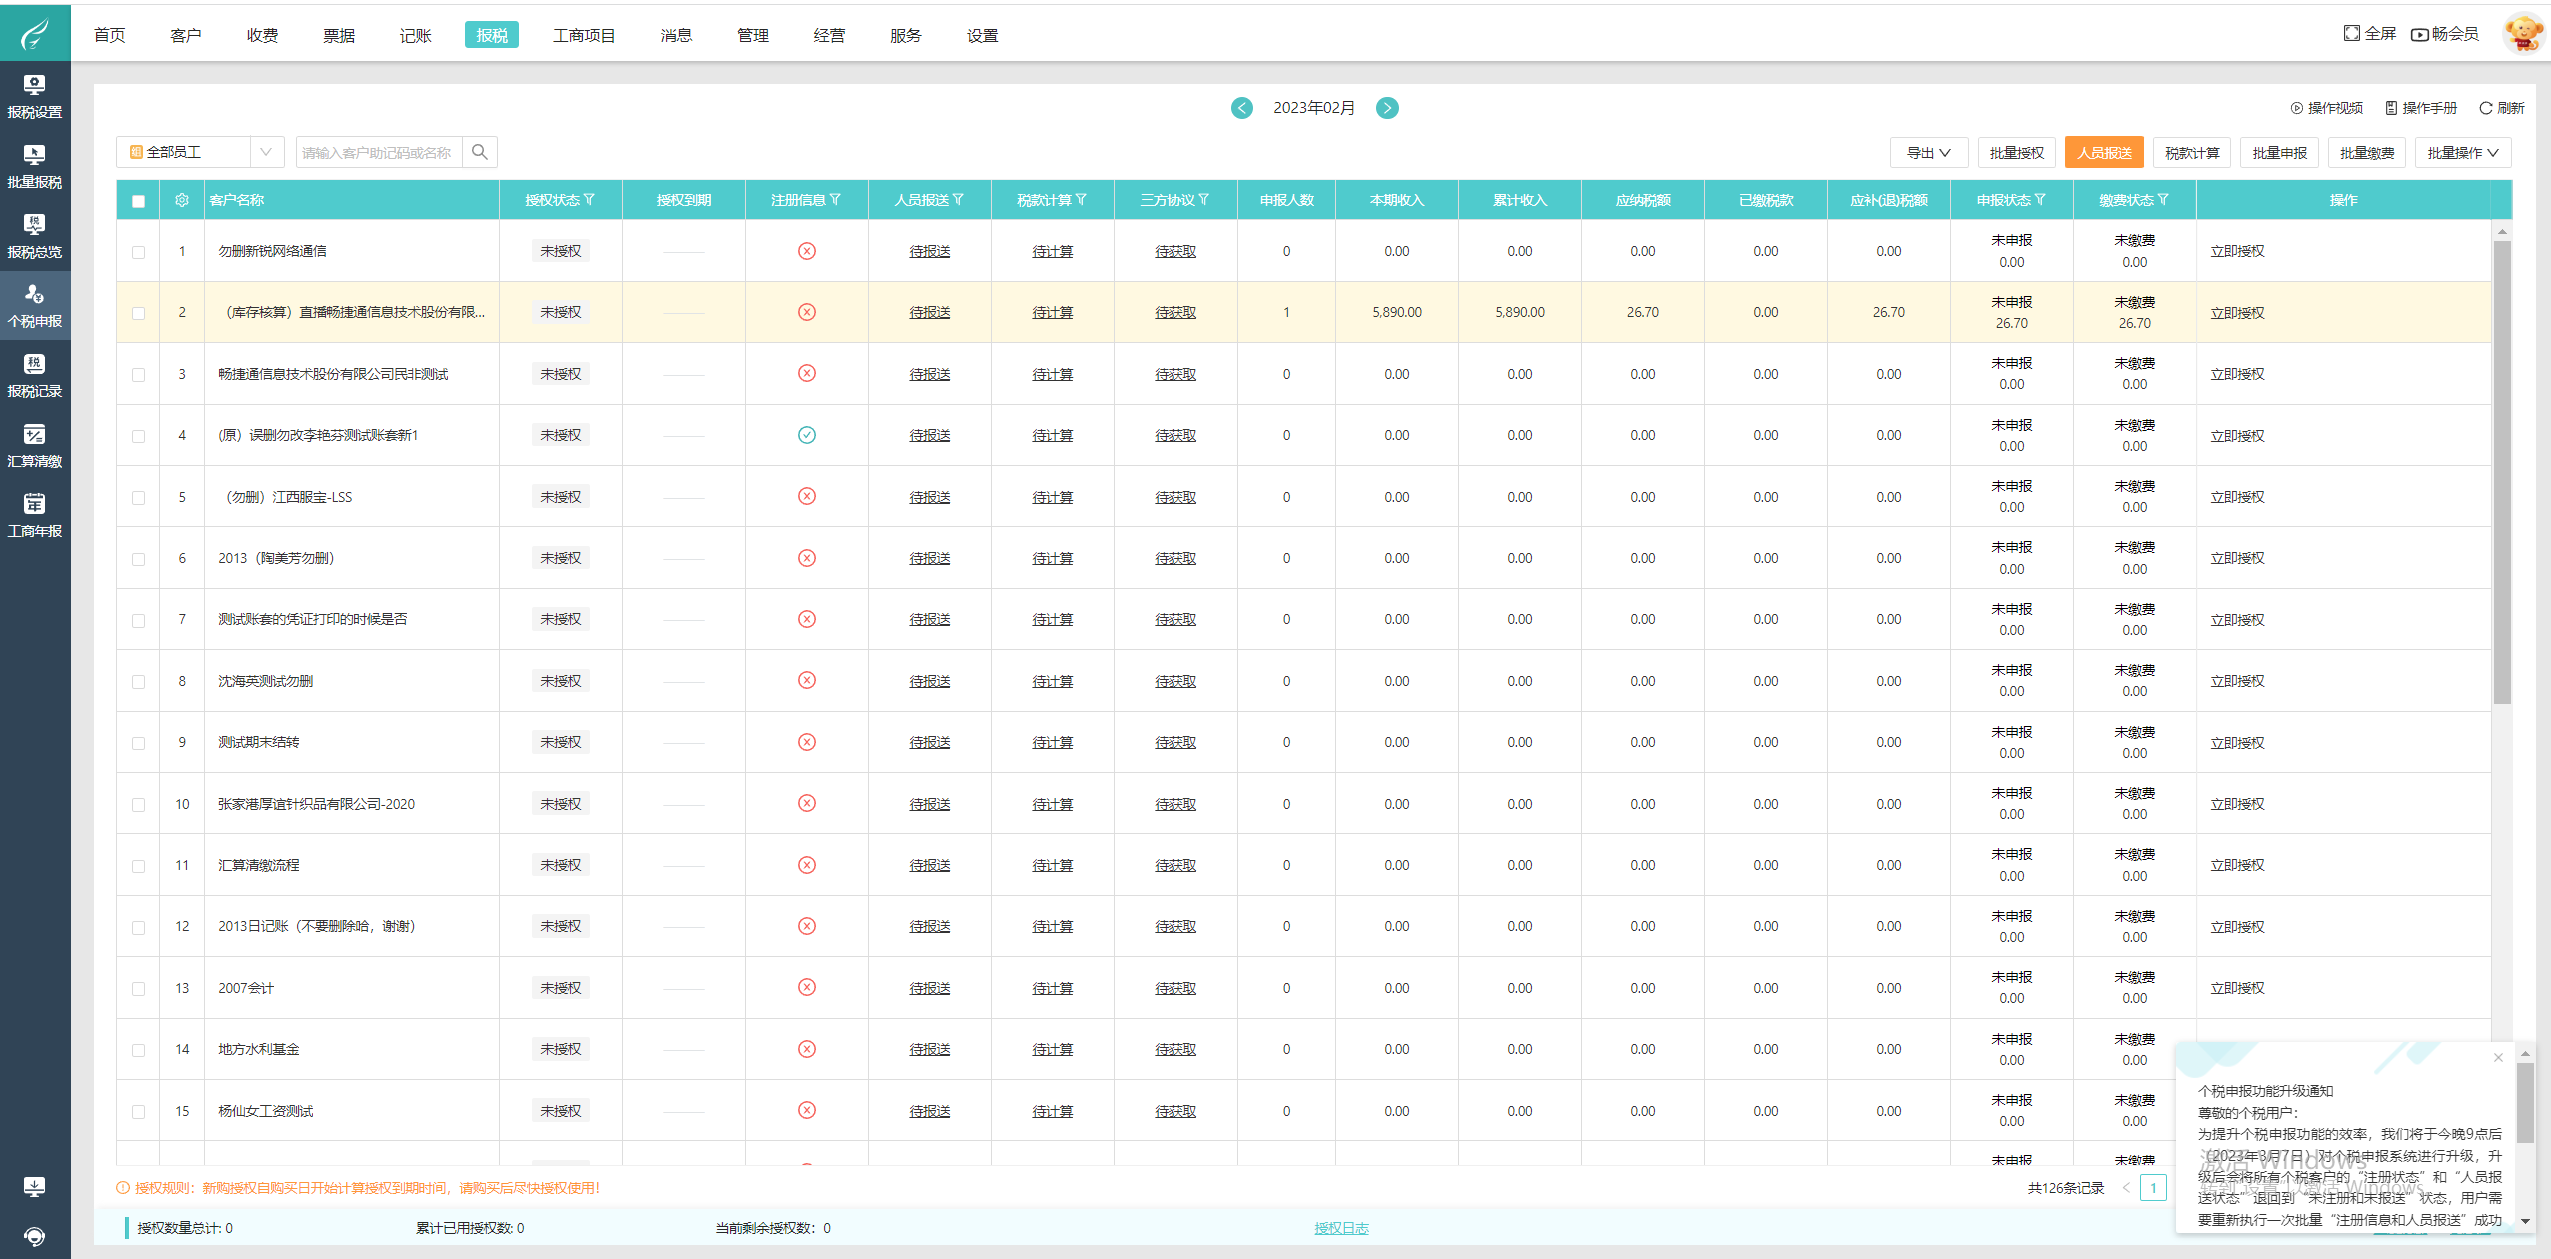Check the checkbox for row 1 勿删新锐网络通信
Viewport: 2551px width, 1259px height.
[138, 250]
